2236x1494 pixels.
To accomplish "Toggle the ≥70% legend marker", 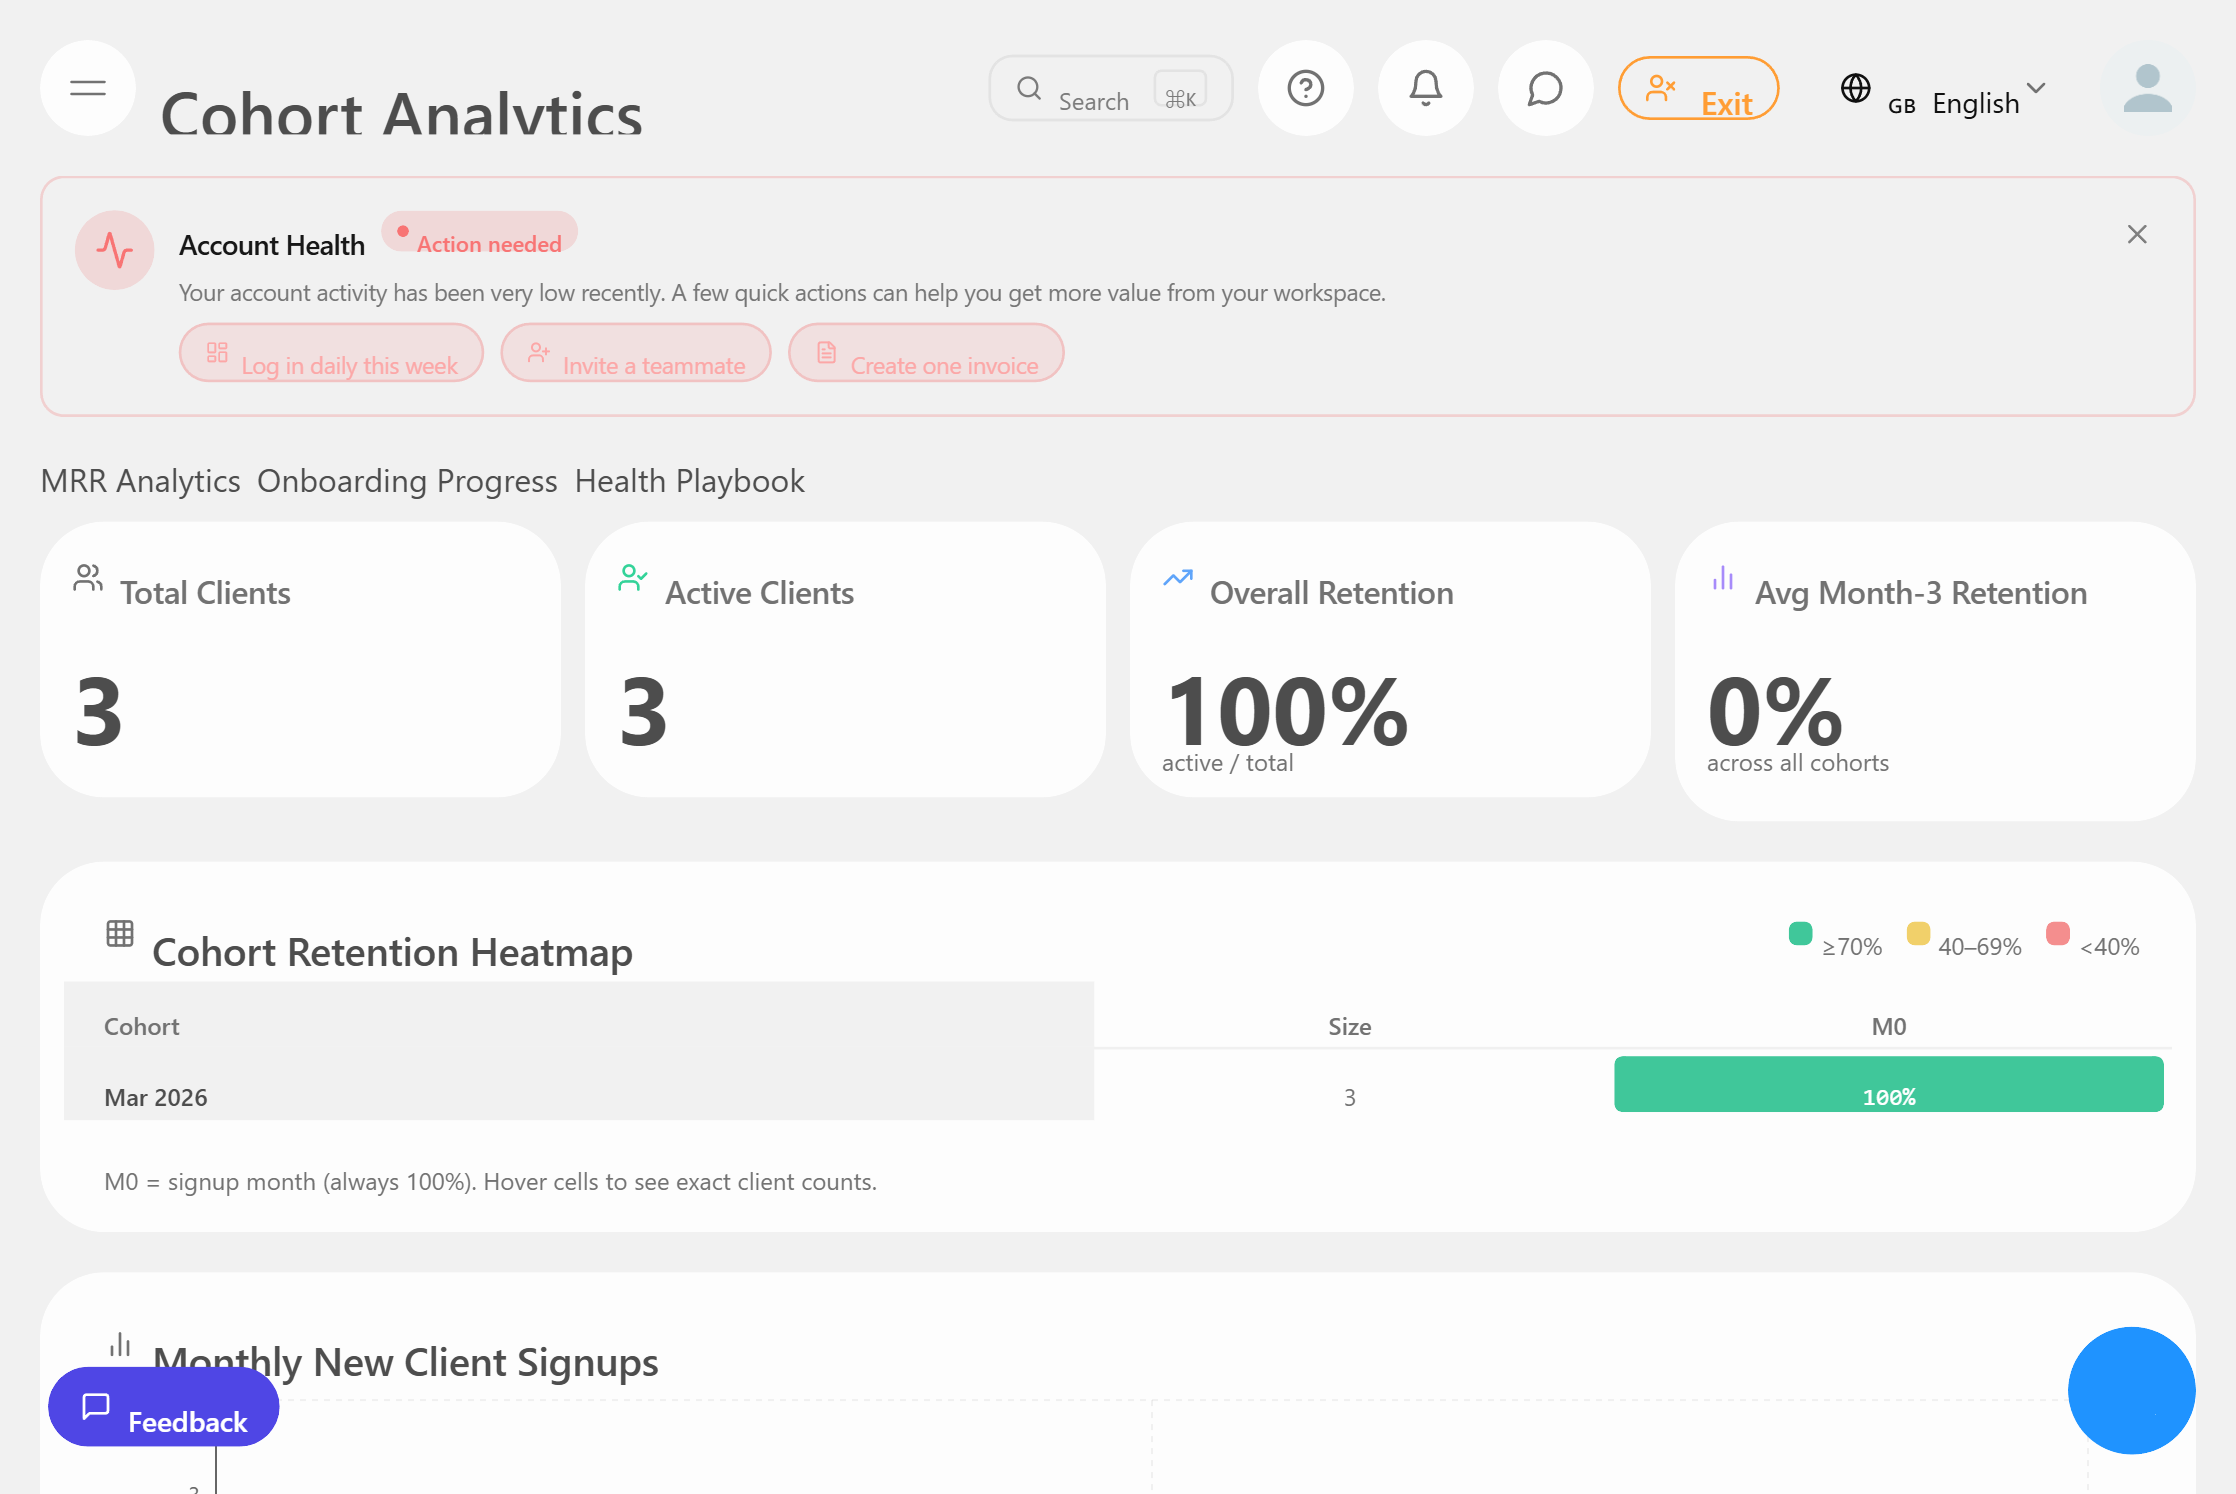I will point(1800,934).
